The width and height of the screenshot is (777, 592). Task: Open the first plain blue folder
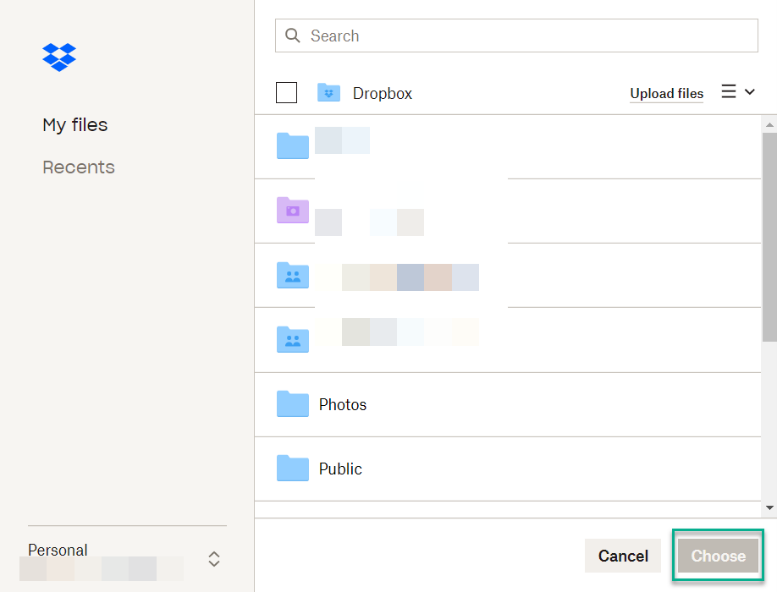(x=293, y=146)
